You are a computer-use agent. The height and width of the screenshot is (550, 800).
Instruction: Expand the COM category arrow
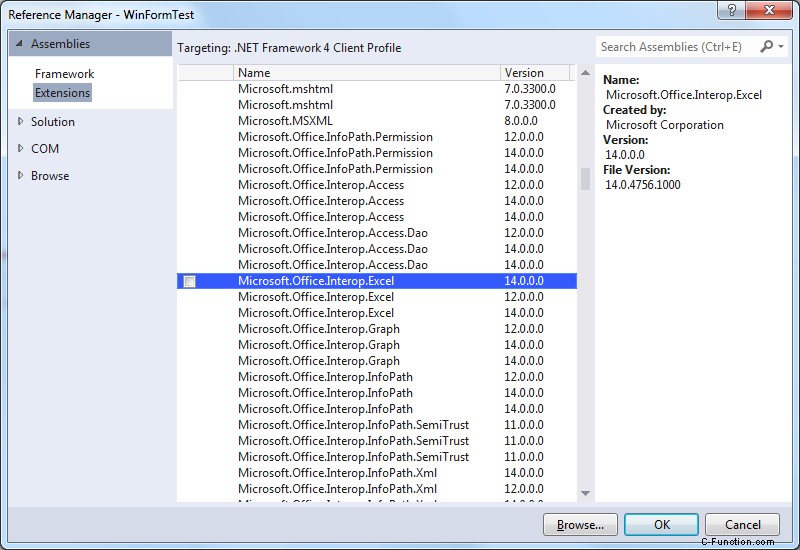[20, 149]
